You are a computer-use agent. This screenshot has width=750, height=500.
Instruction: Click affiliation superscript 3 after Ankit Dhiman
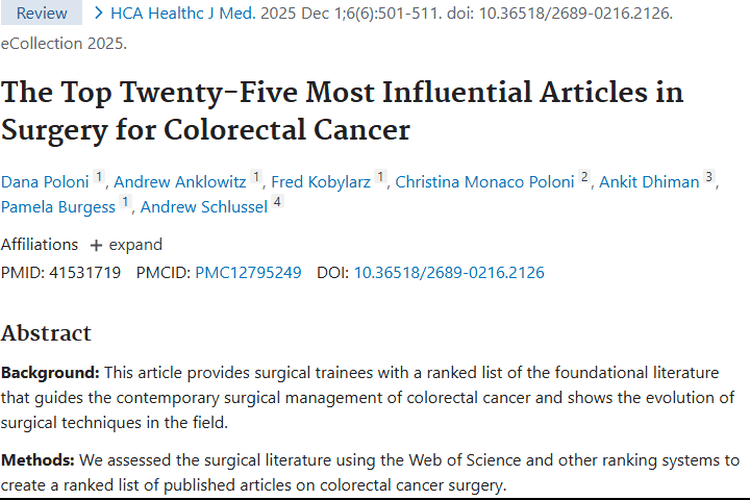point(709,177)
